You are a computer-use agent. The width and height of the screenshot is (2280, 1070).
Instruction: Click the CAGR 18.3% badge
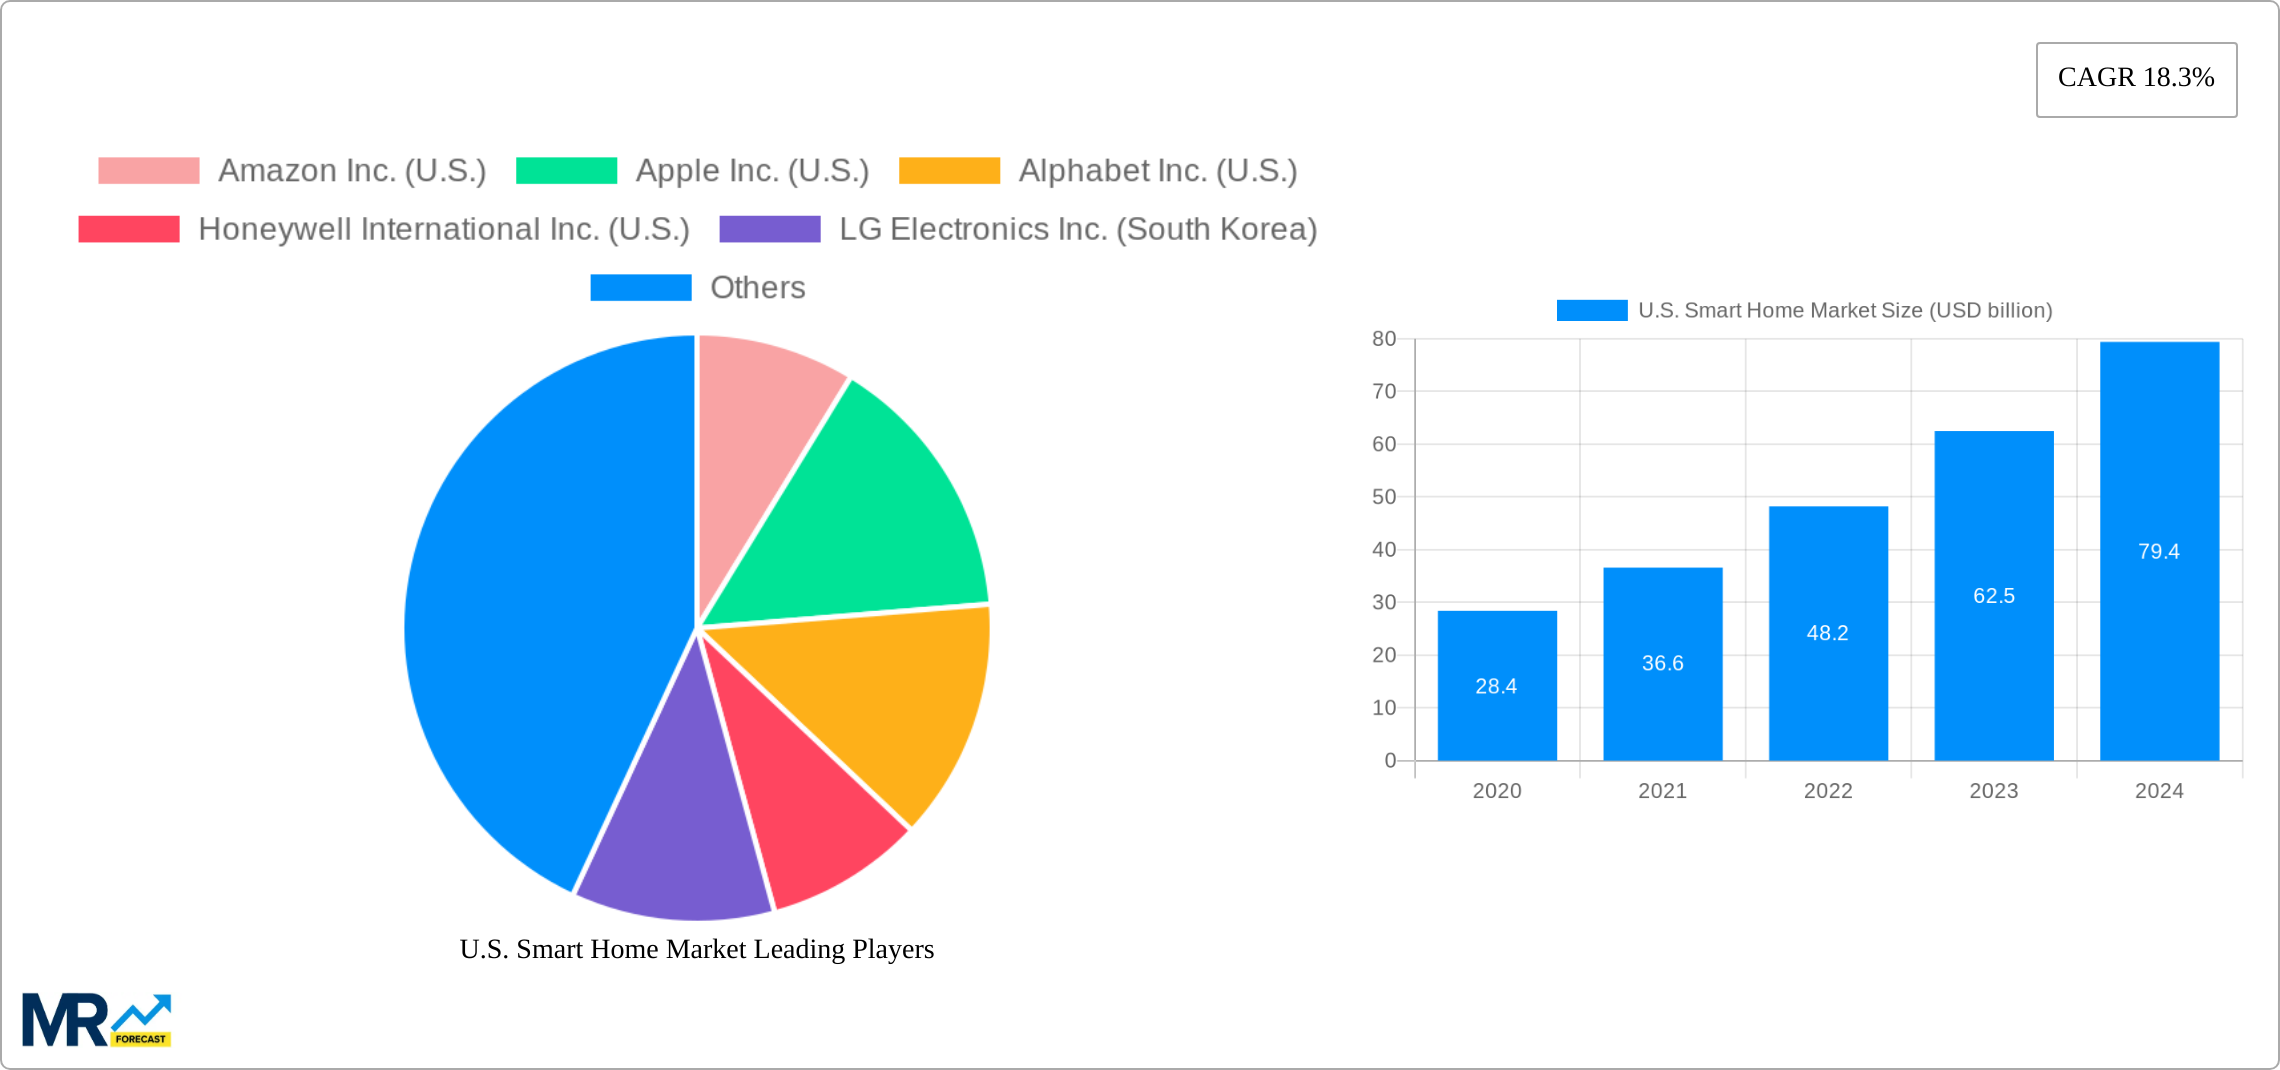click(x=2135, y=78)
